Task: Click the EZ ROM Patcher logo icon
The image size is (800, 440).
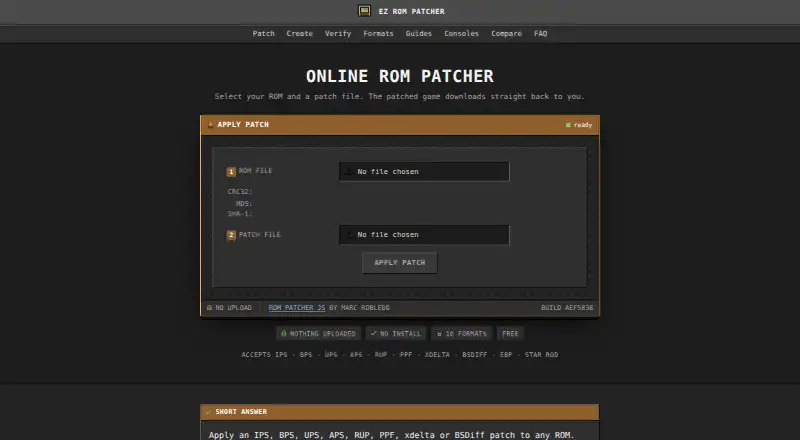Action: pyautogui.click(x=364, y=11)
